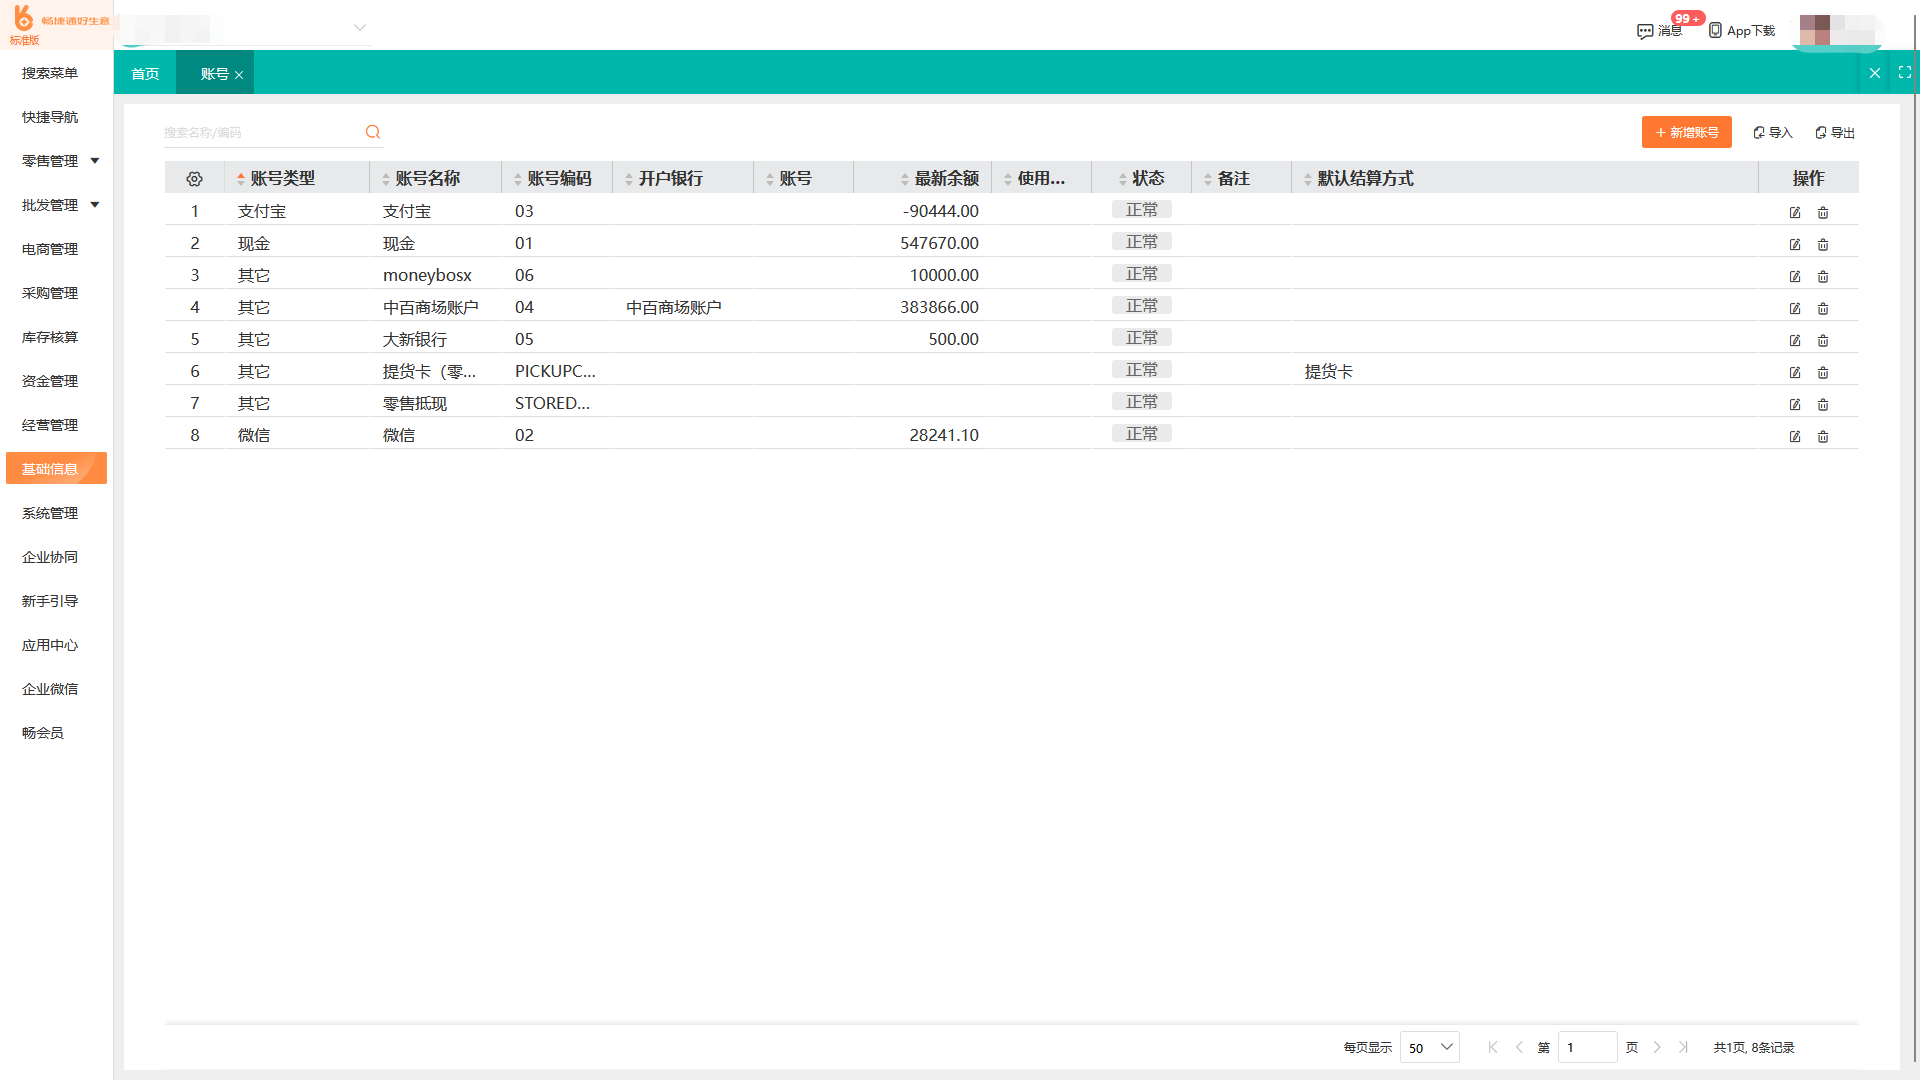This screenshot has height=1080, width=1920.
Task: Click the export 导出 icon button
Action: pos(1834,132)
